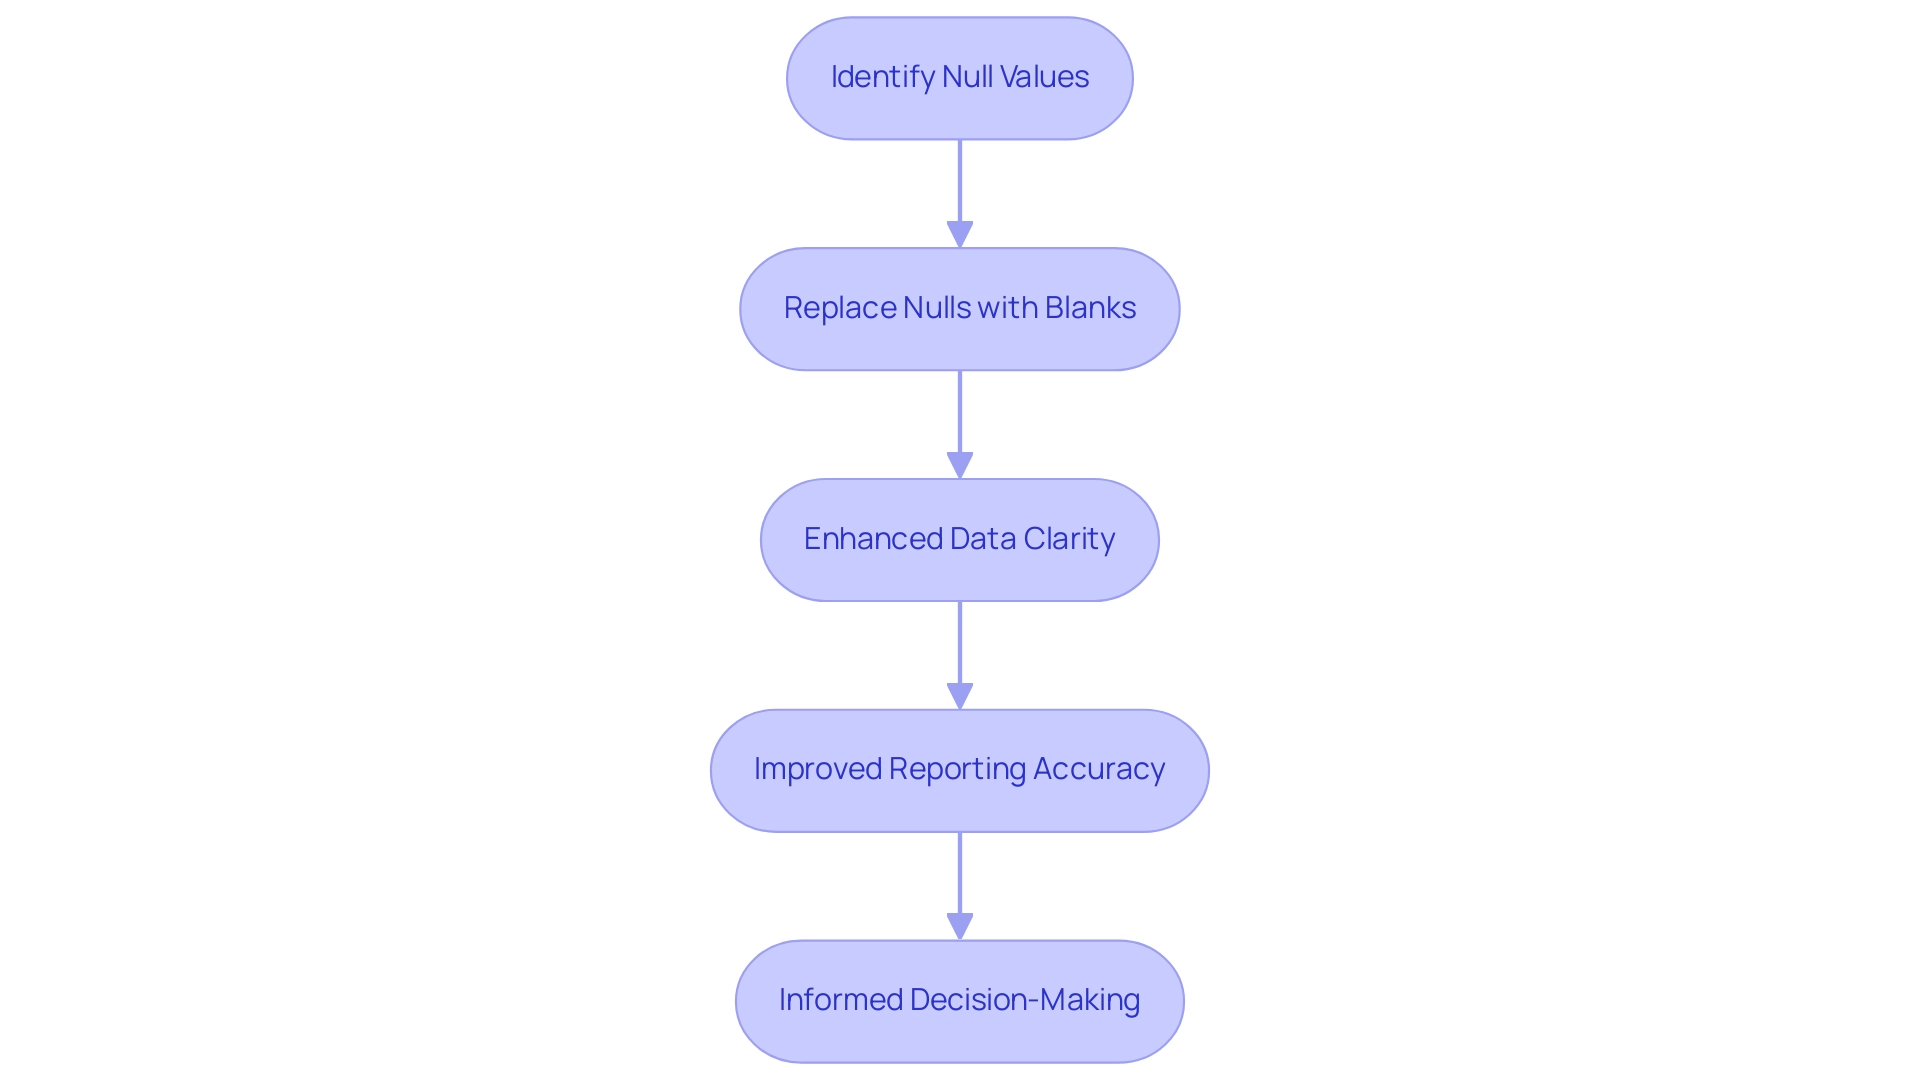Image resolution: width=1920 pixels, height=1083 pixels.
Task: Click the Enhanced Data Clarity node
Action: click(x=960, y=537)
